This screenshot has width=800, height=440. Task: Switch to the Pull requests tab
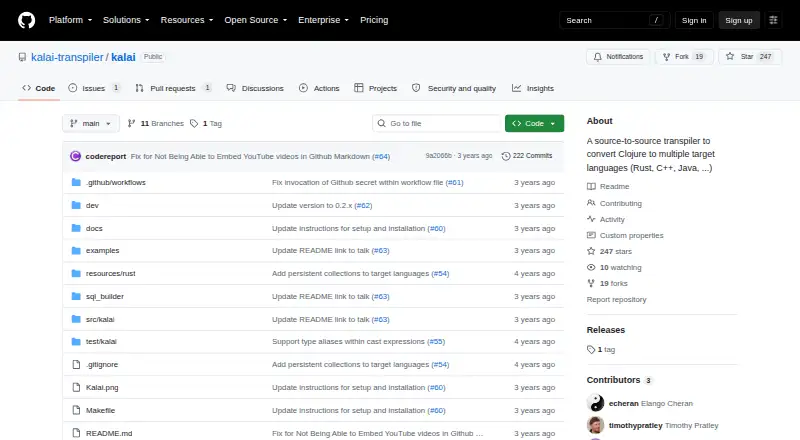173,88
